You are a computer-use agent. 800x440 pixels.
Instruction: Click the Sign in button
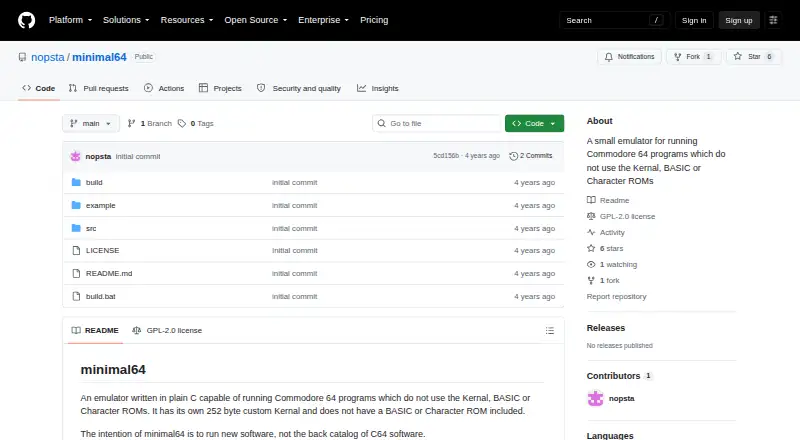click(x=694, y=20)
